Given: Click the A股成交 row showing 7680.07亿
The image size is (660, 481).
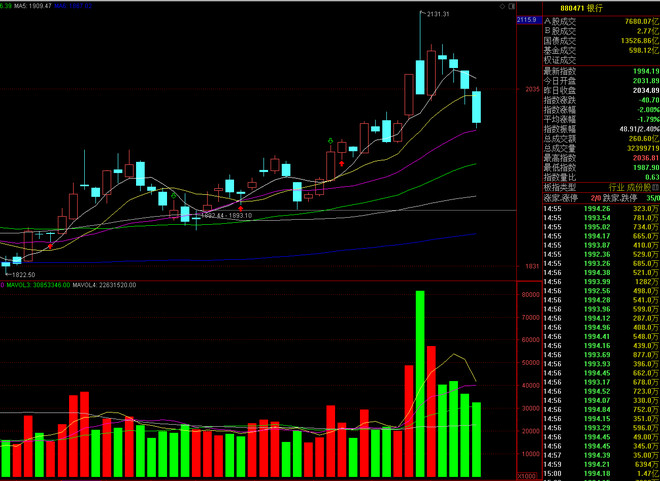Looking at the screenshot, I should pos(600,22).
